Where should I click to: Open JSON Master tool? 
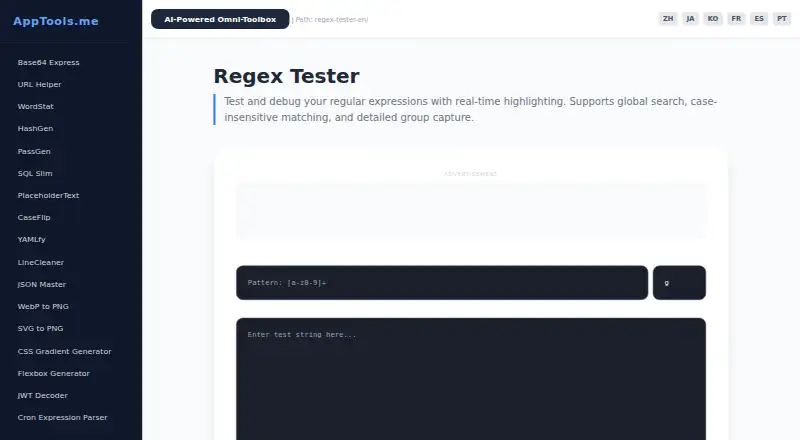pyautogui.click(x=41, y=284)
